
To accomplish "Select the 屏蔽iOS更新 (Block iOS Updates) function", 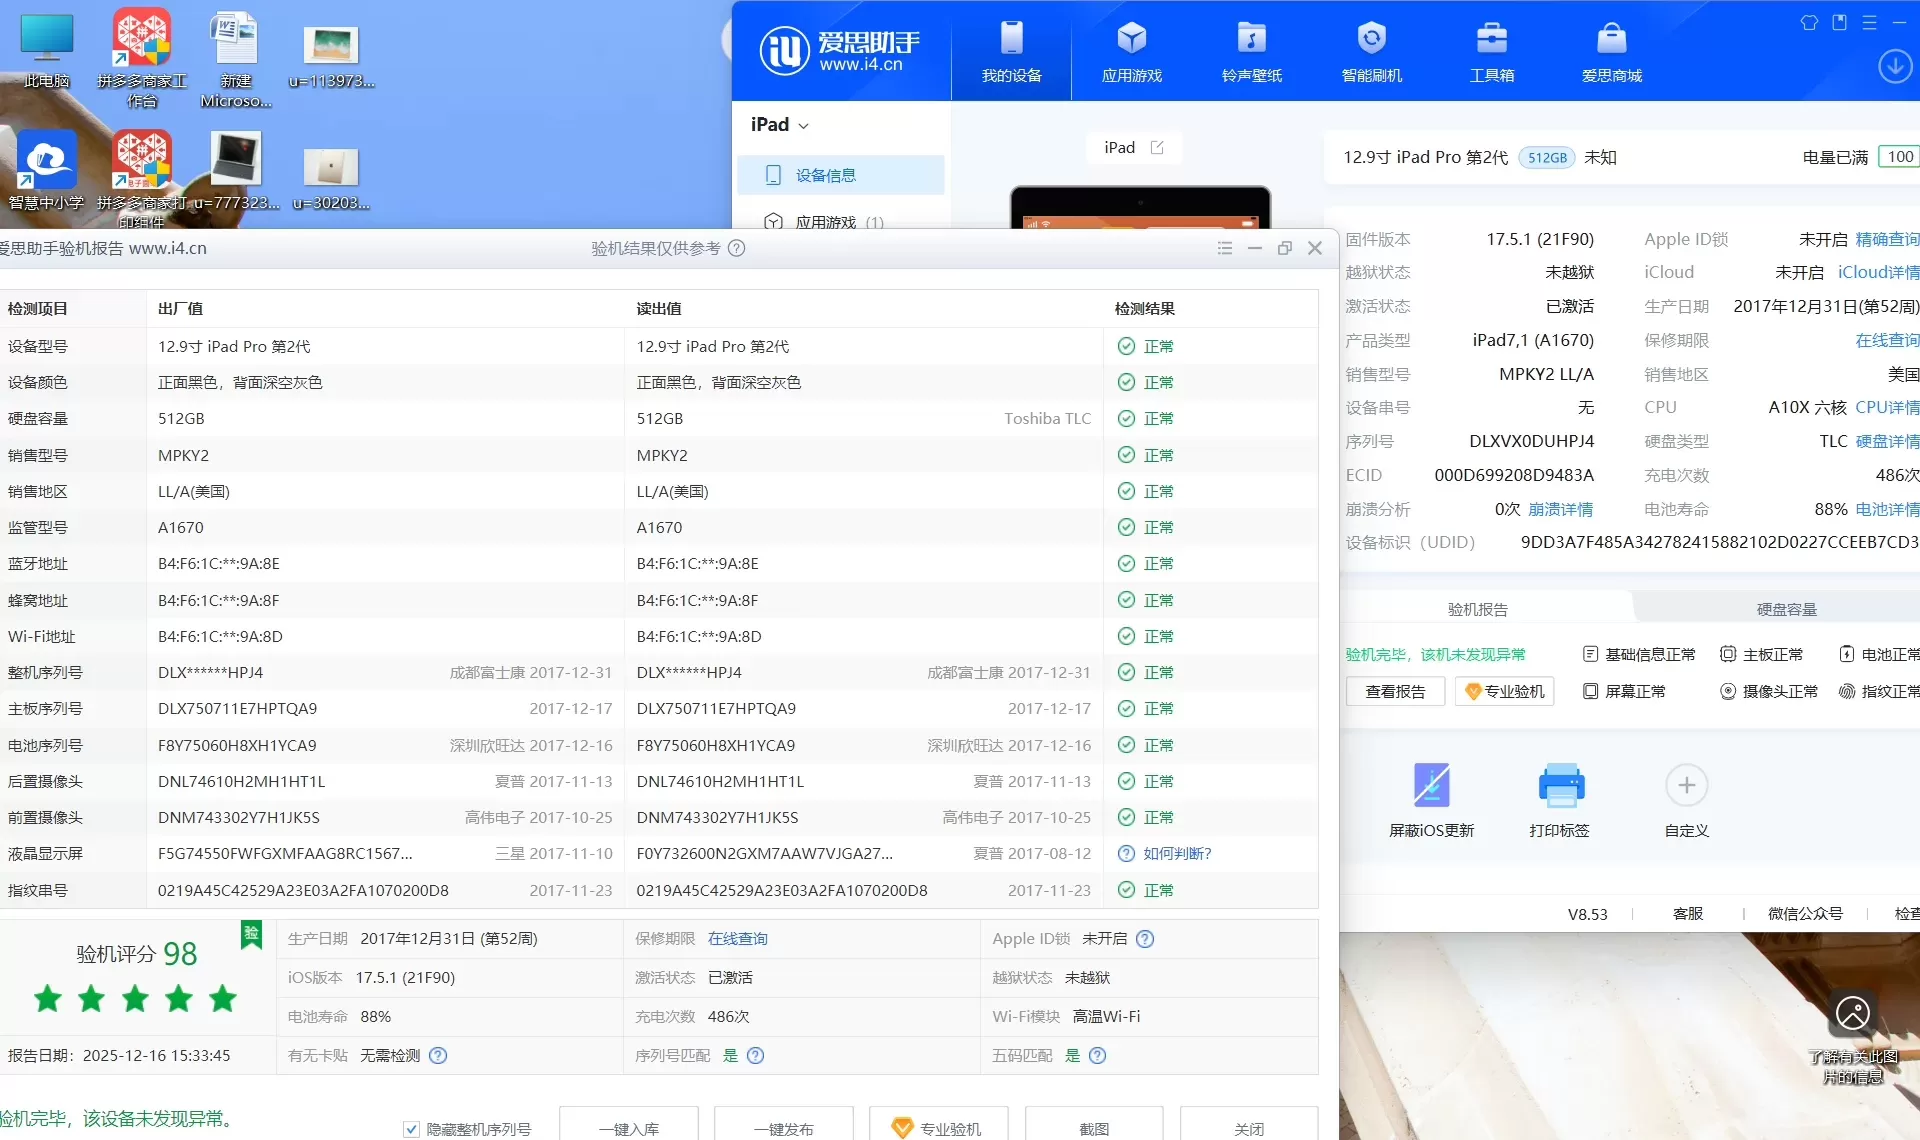I will click(x=1432, y=797).
